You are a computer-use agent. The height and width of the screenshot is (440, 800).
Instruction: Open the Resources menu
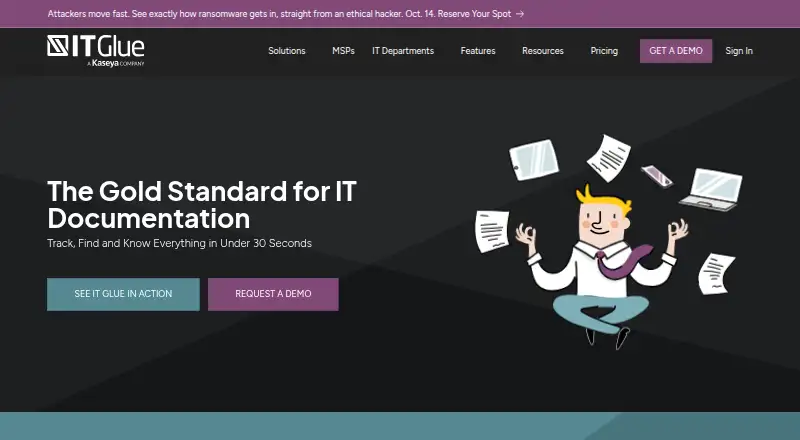(542, 51)
